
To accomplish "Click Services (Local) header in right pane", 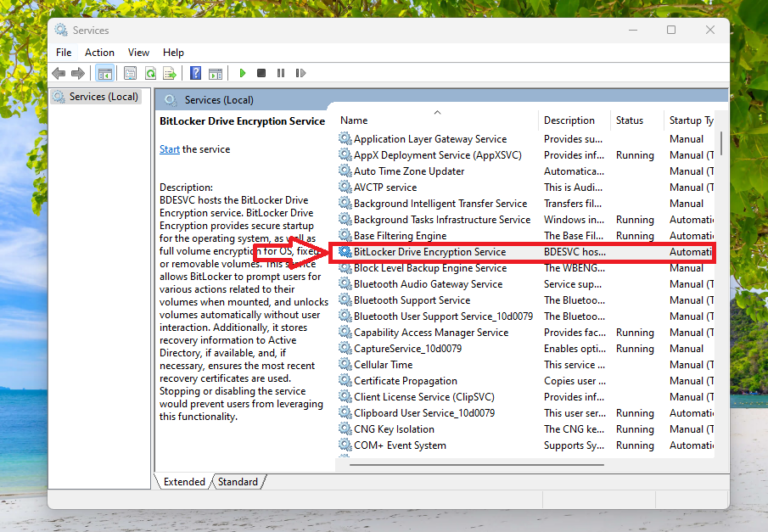I will (x=219, y=100).
